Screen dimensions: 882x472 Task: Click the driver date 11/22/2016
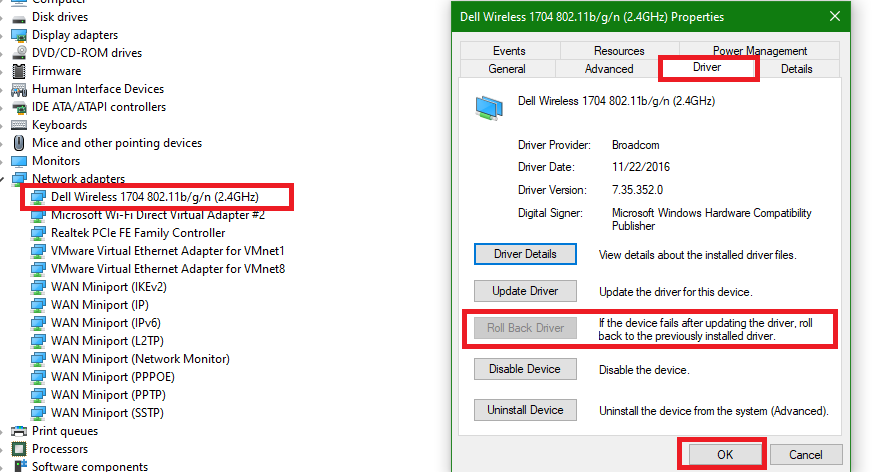[641, 167]
